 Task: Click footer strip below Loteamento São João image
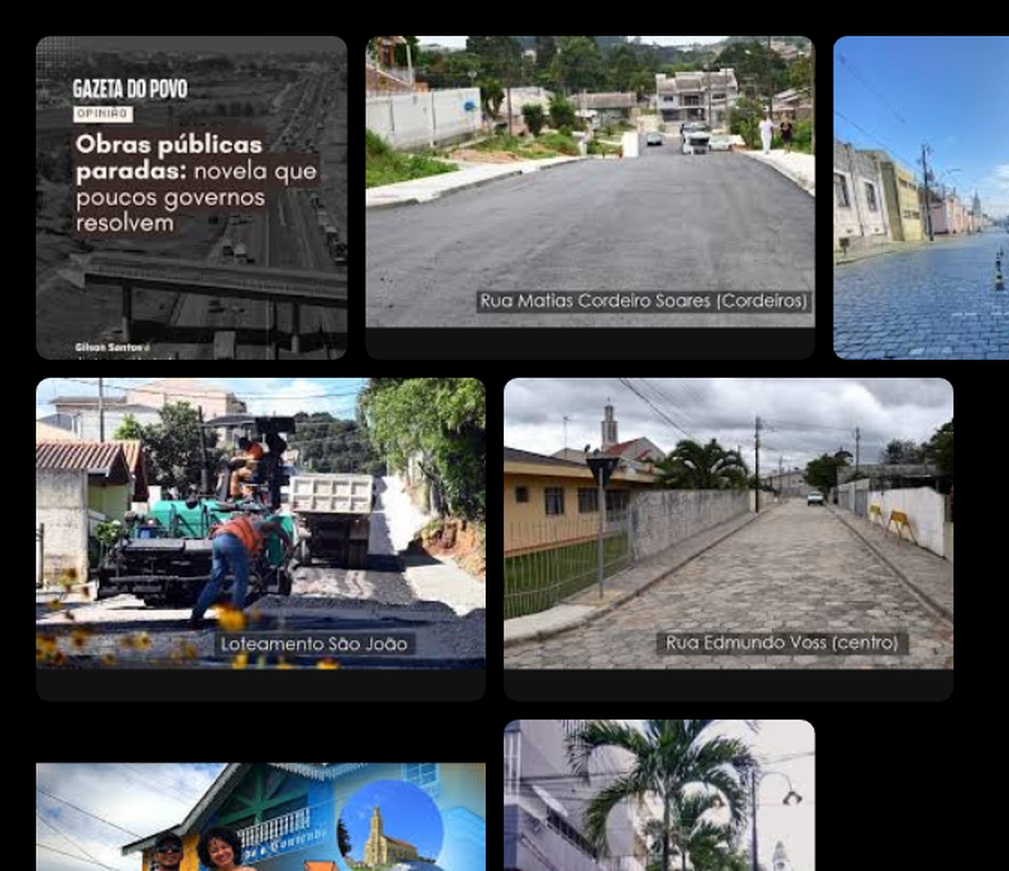coord(260,685)
